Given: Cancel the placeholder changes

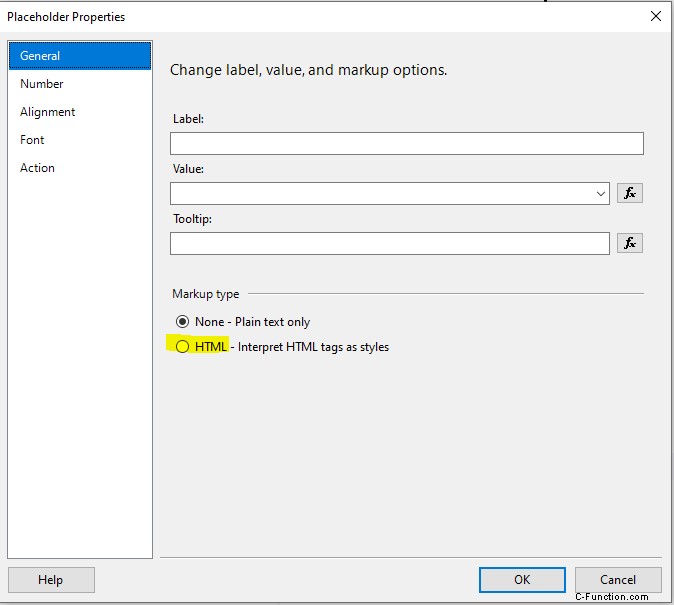Looking at the screenshot, I should pos(618,580).
